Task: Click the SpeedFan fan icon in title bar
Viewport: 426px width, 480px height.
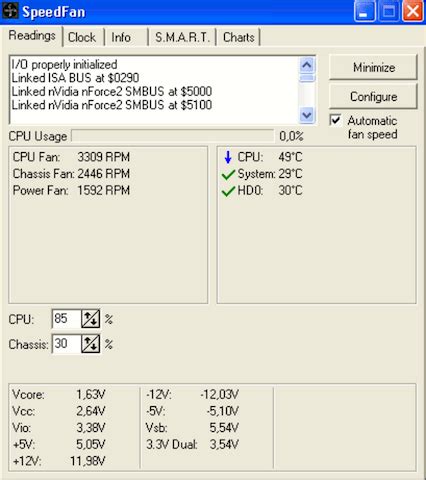Action: (x=10, y=10)
